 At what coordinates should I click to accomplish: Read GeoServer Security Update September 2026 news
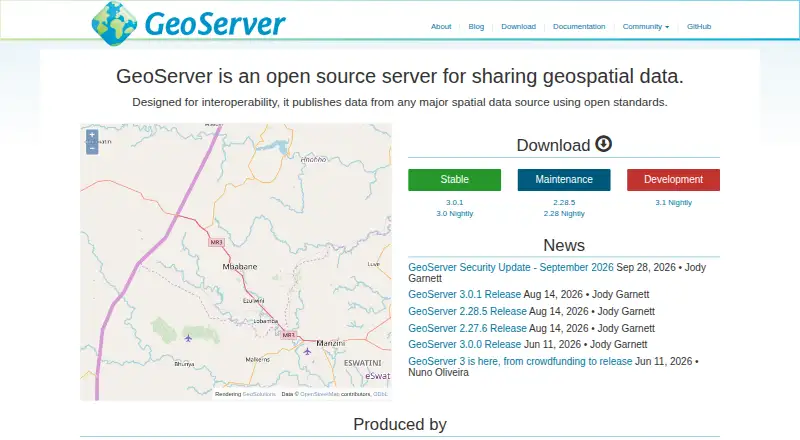click(x=511, y=267)
